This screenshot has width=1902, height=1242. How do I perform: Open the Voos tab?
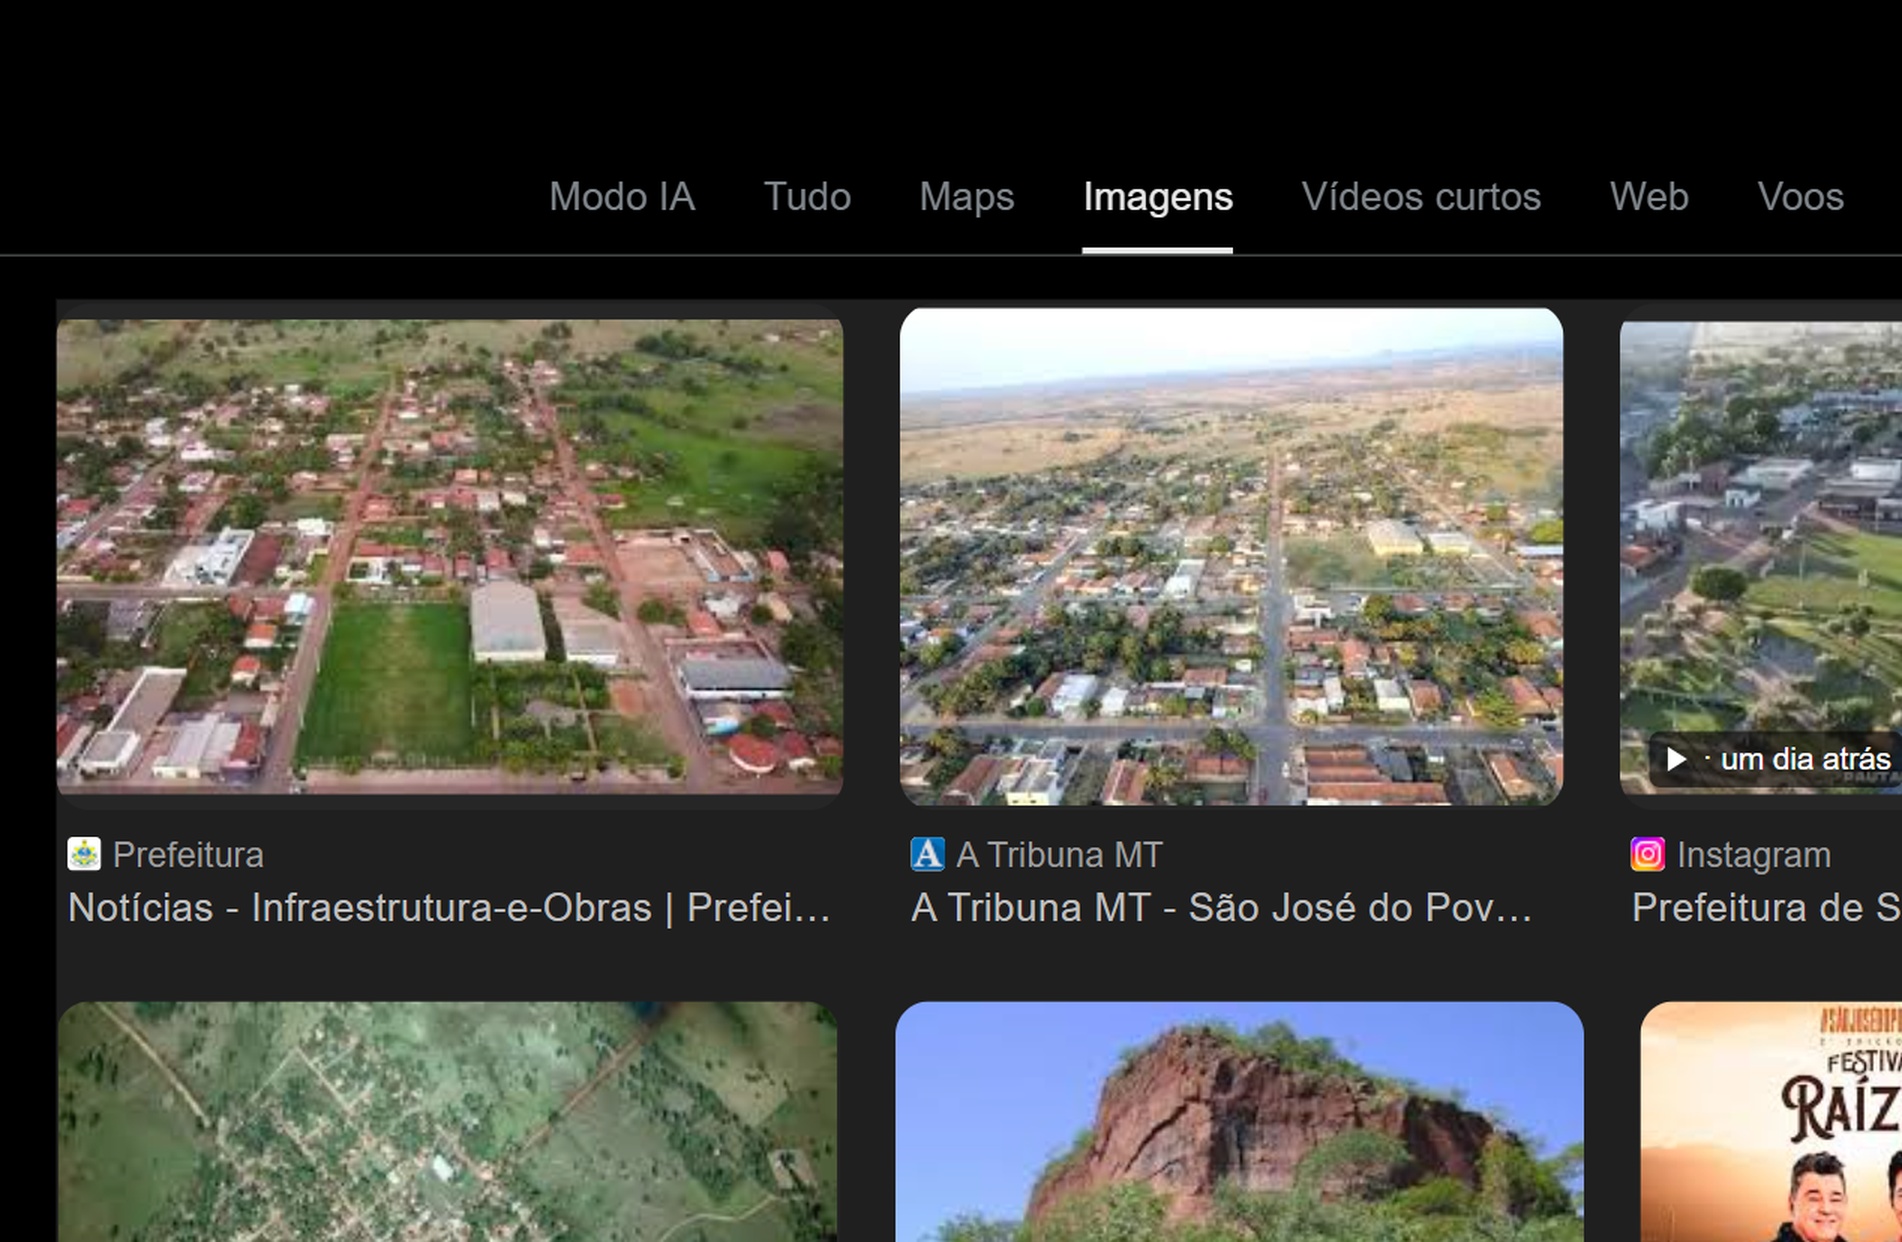tap(1800, 197)
